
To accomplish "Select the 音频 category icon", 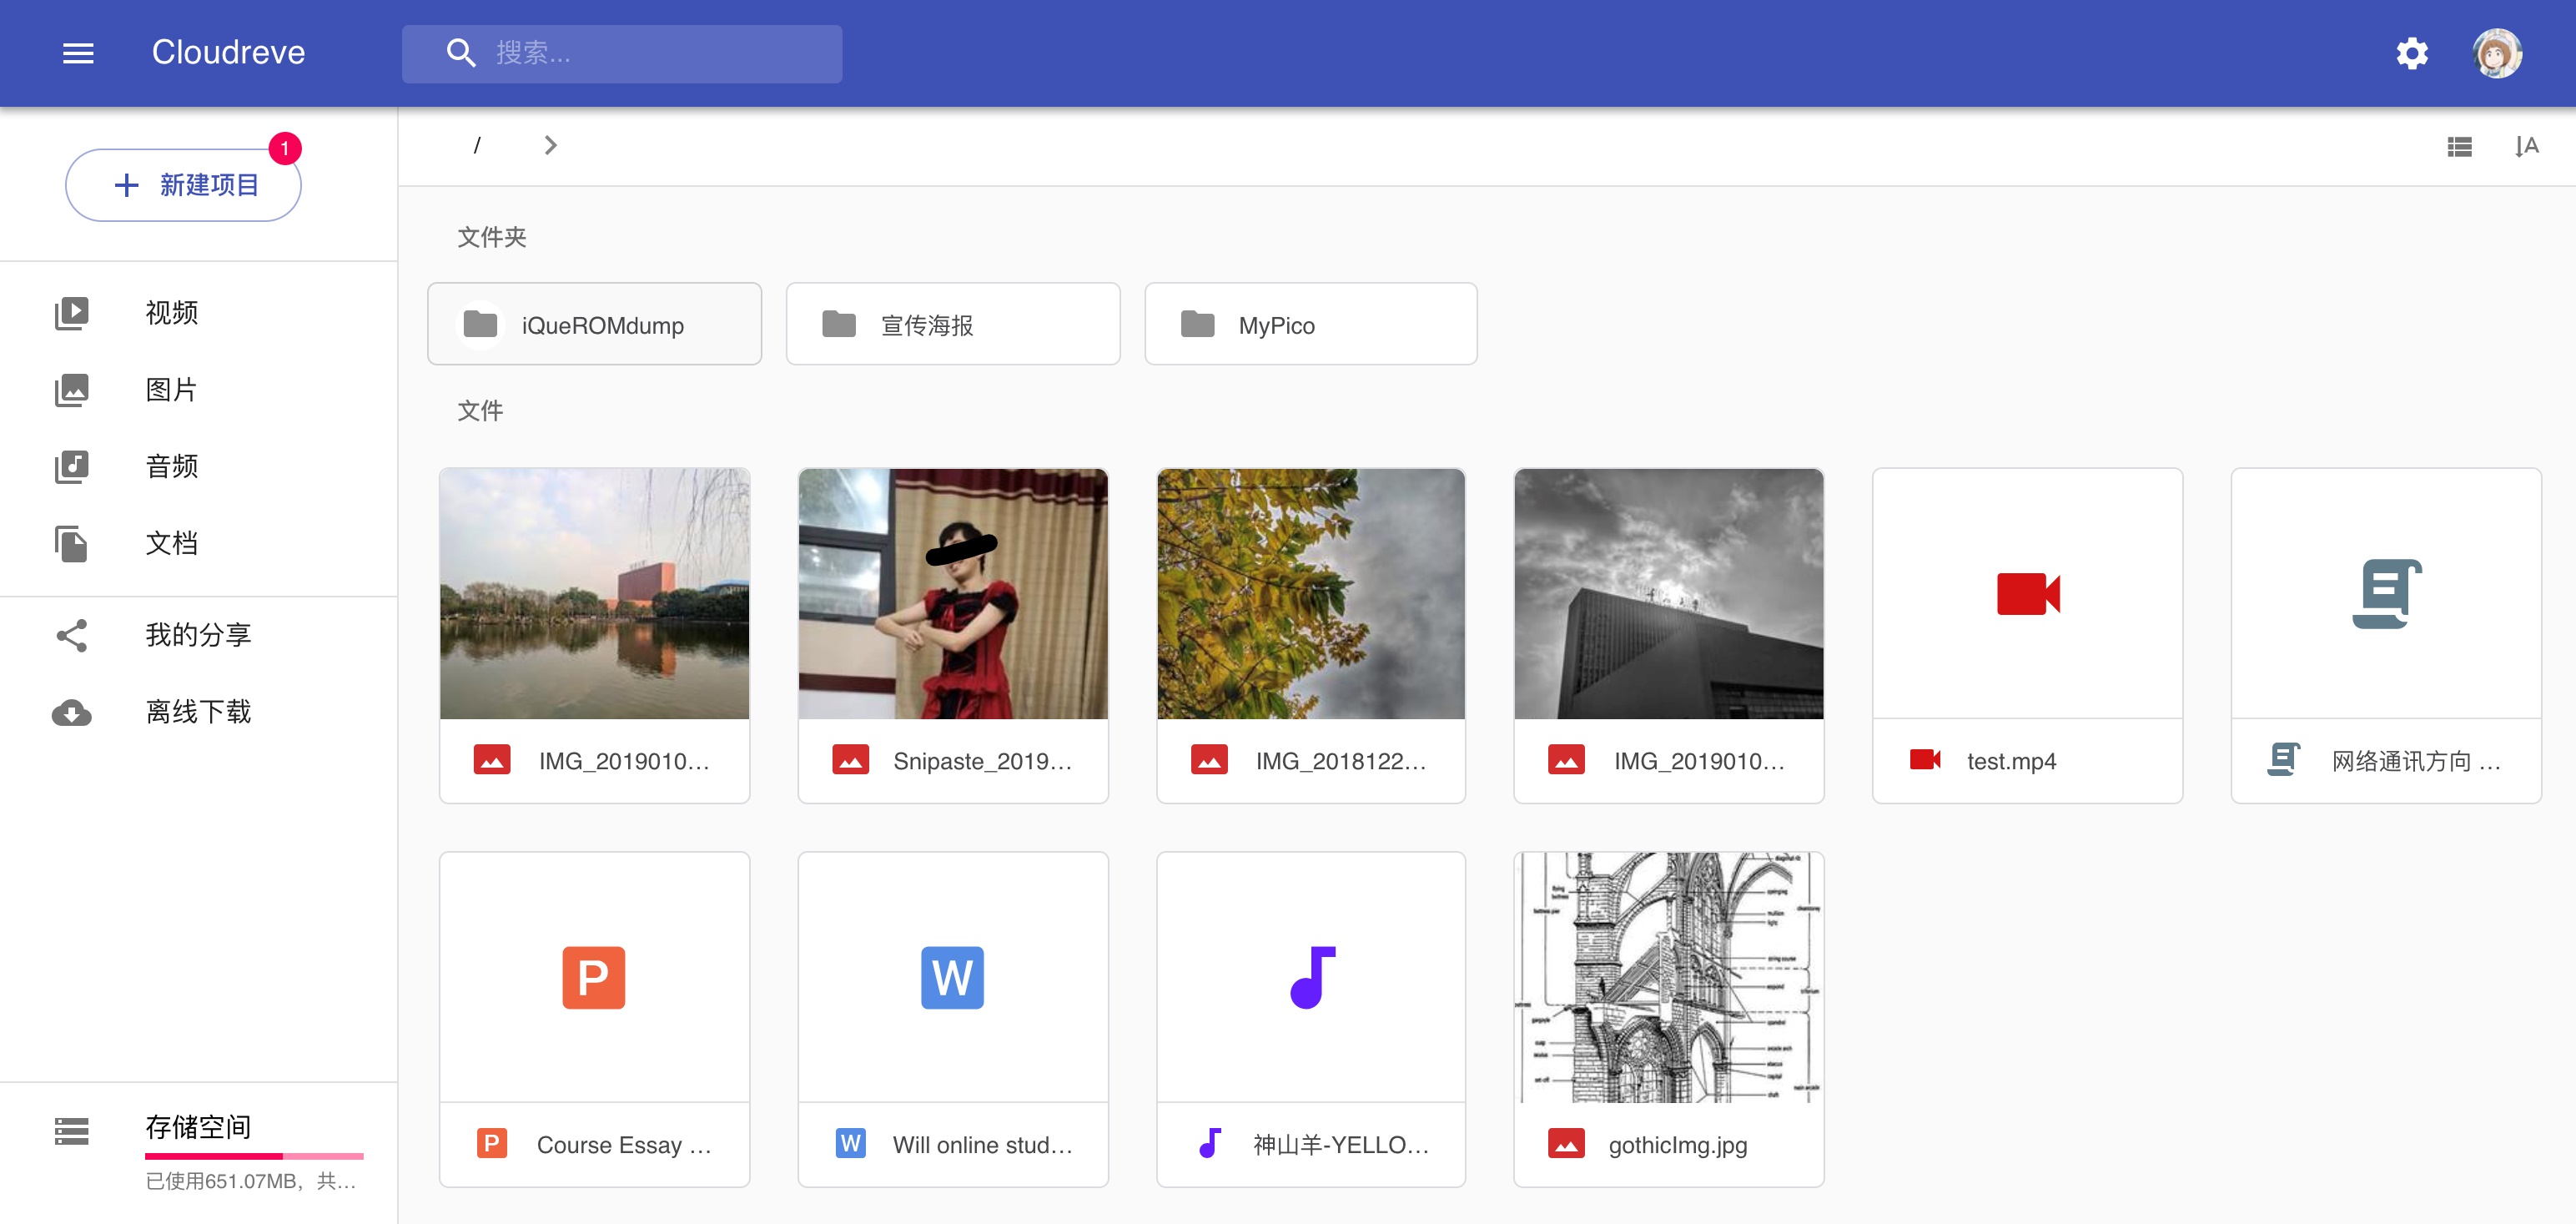I will click(x=71, y=466).
